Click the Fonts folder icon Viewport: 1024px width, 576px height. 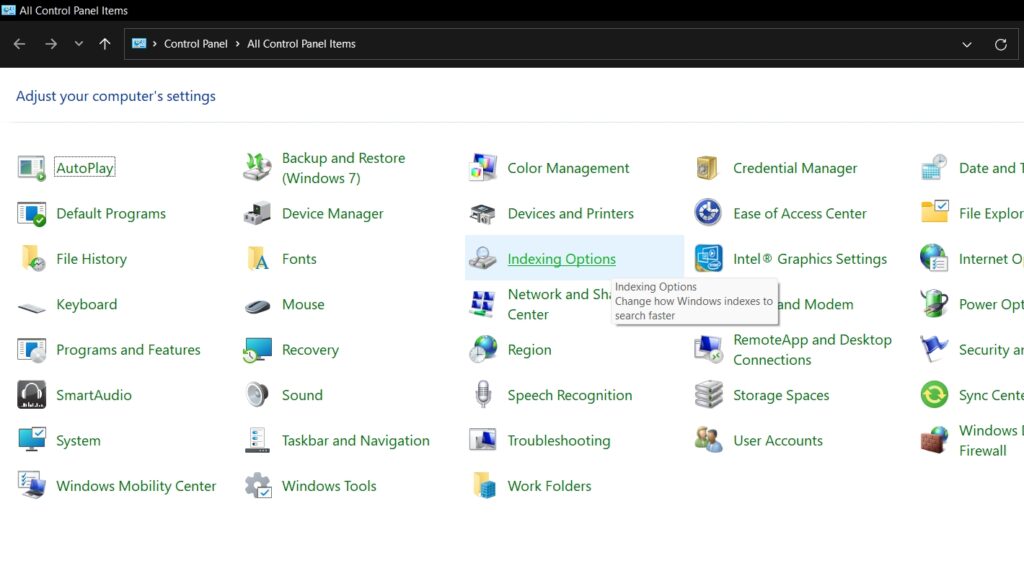(257, 259)
